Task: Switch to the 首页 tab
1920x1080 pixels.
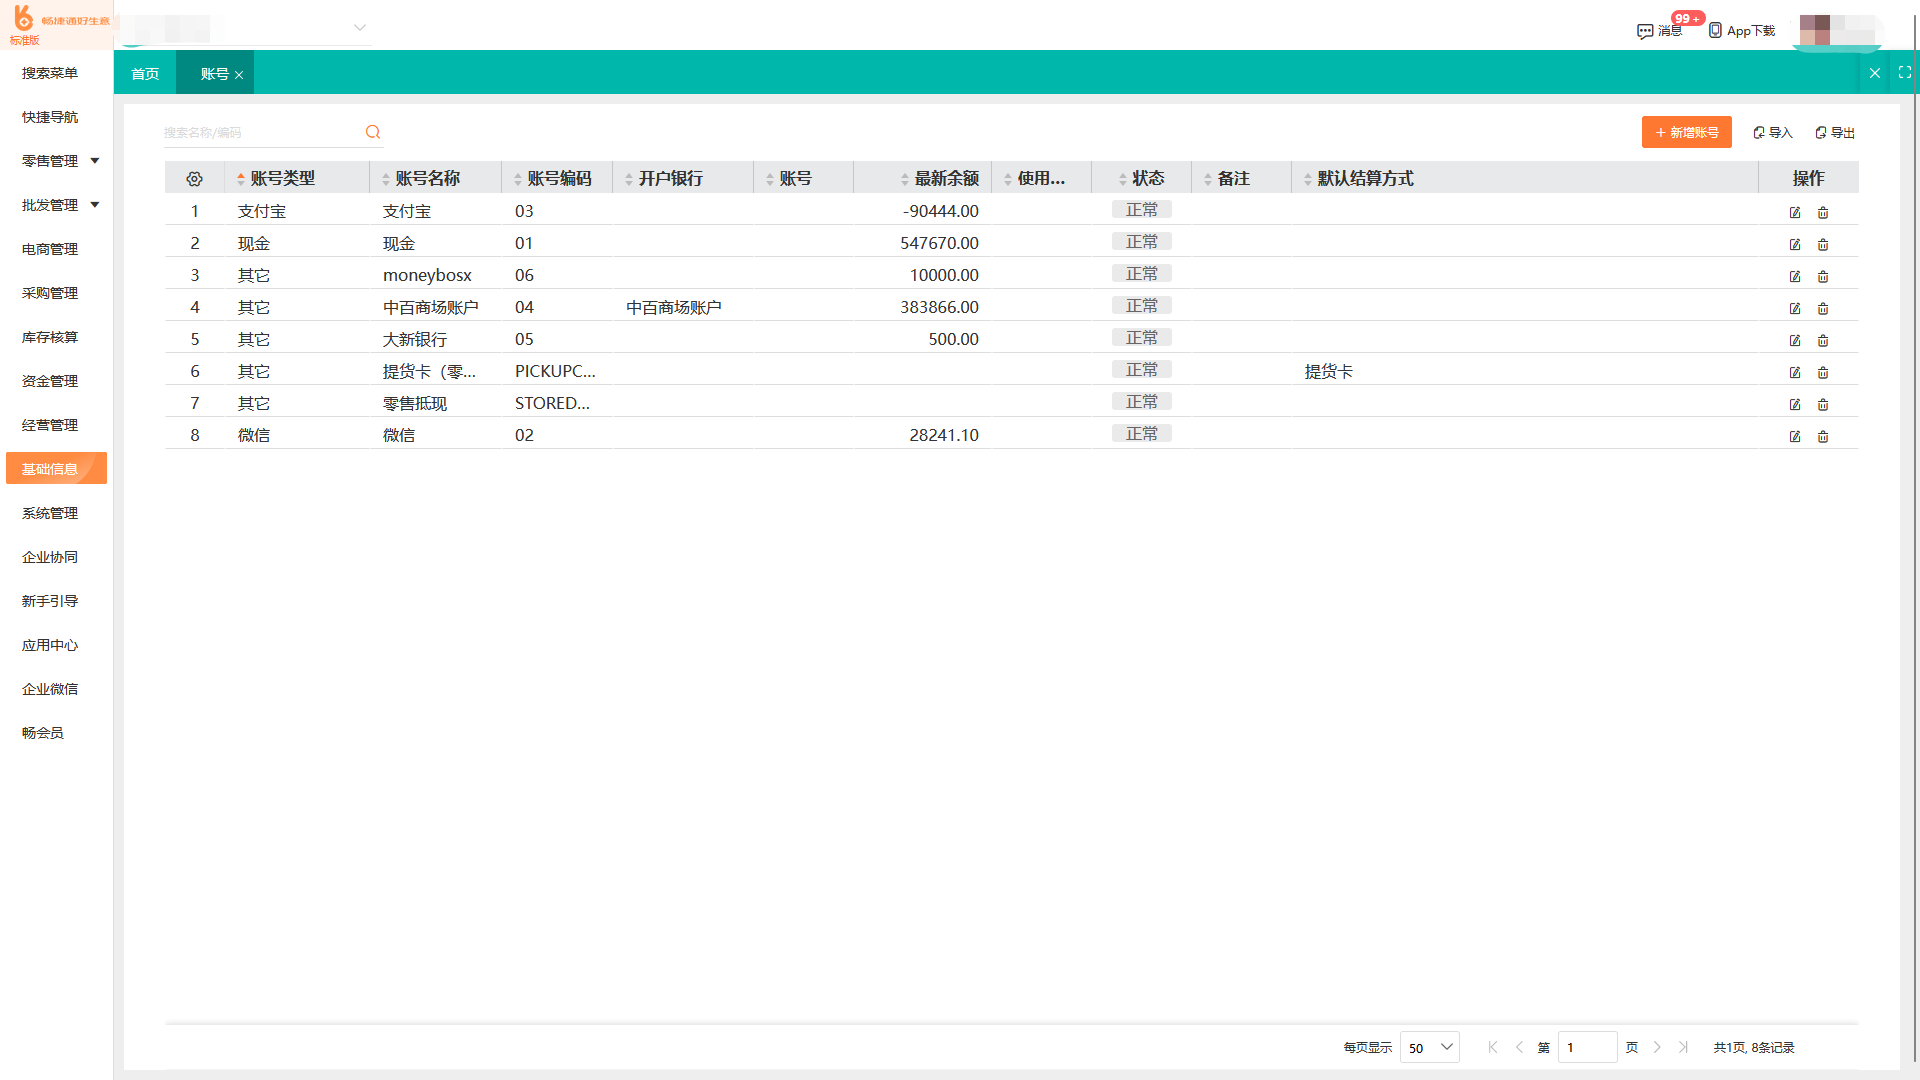Action: pyautogui.click(x=144, y=73)
